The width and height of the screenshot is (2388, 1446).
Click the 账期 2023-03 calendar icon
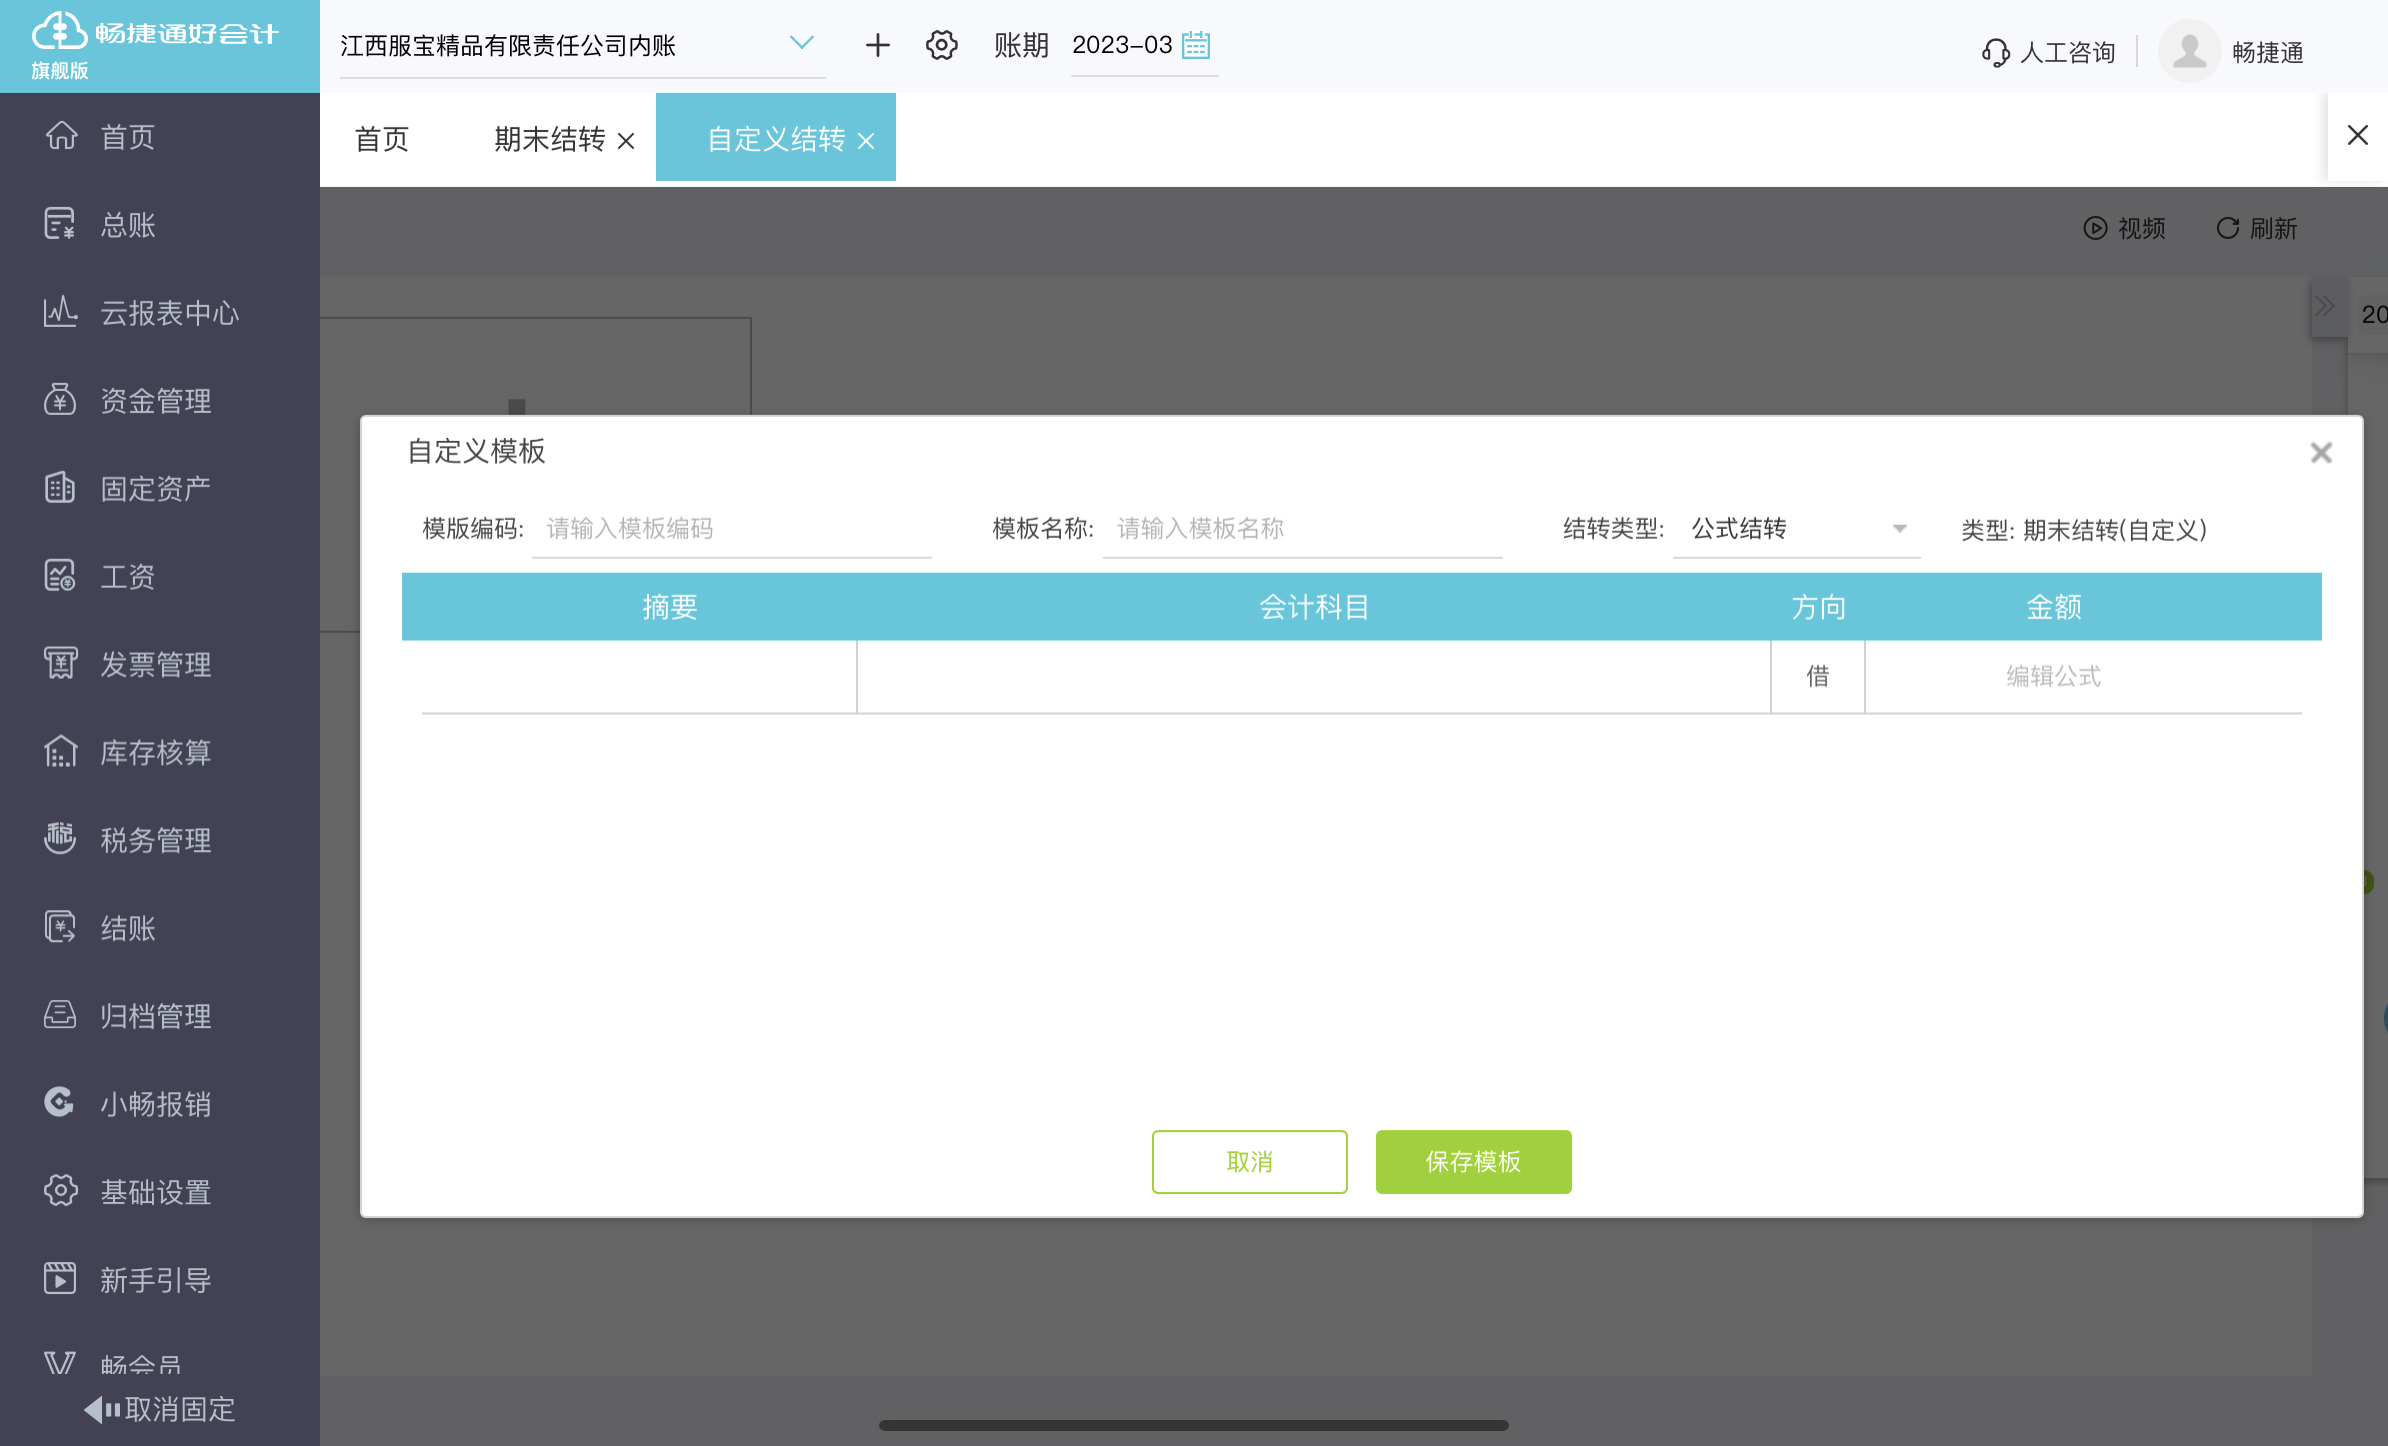pos(1199,46)
